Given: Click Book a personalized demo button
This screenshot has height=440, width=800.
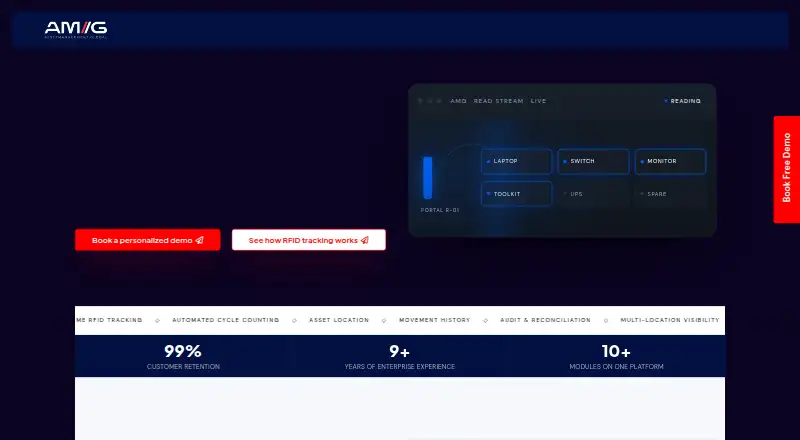Looking at the screenshot, I should pos(147,240).
